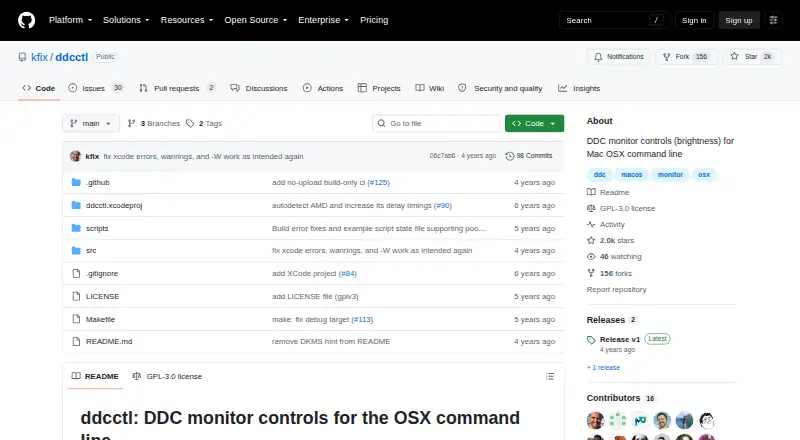Open the 98 Commits history link

529,156
